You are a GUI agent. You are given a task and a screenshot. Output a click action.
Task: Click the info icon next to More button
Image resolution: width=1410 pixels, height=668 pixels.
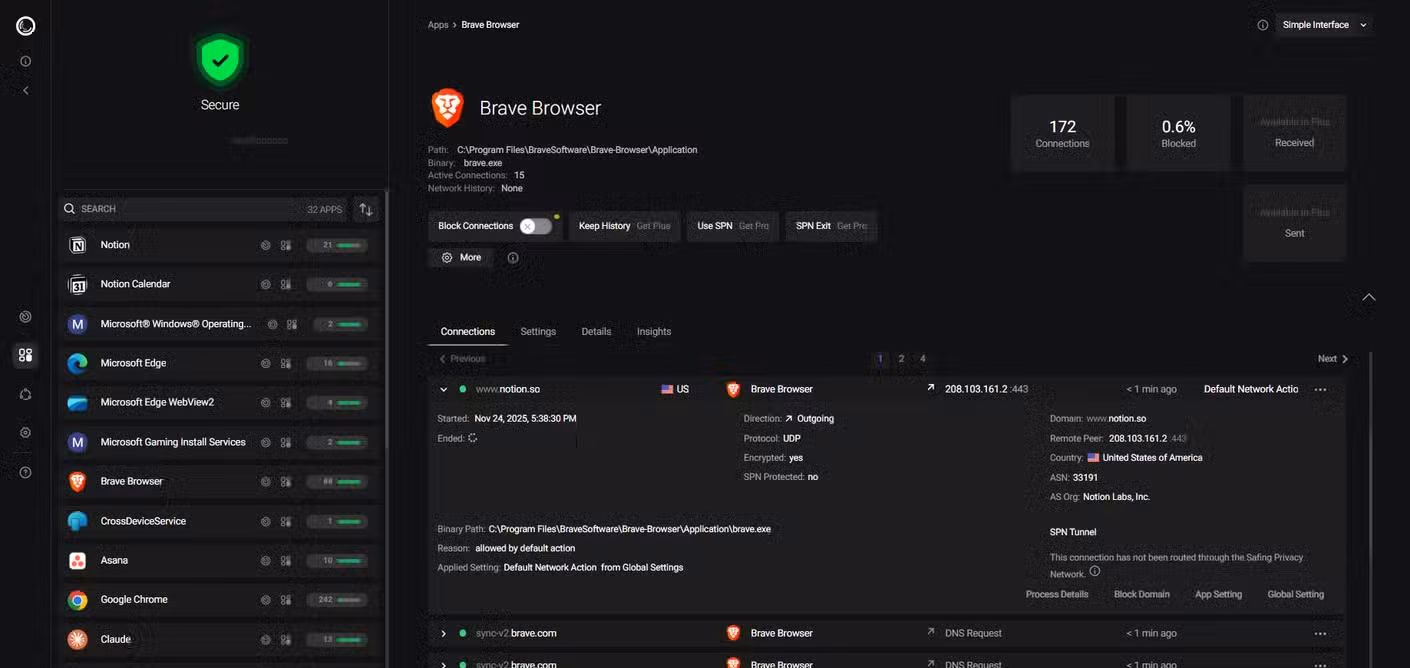(x=513, y=258)
